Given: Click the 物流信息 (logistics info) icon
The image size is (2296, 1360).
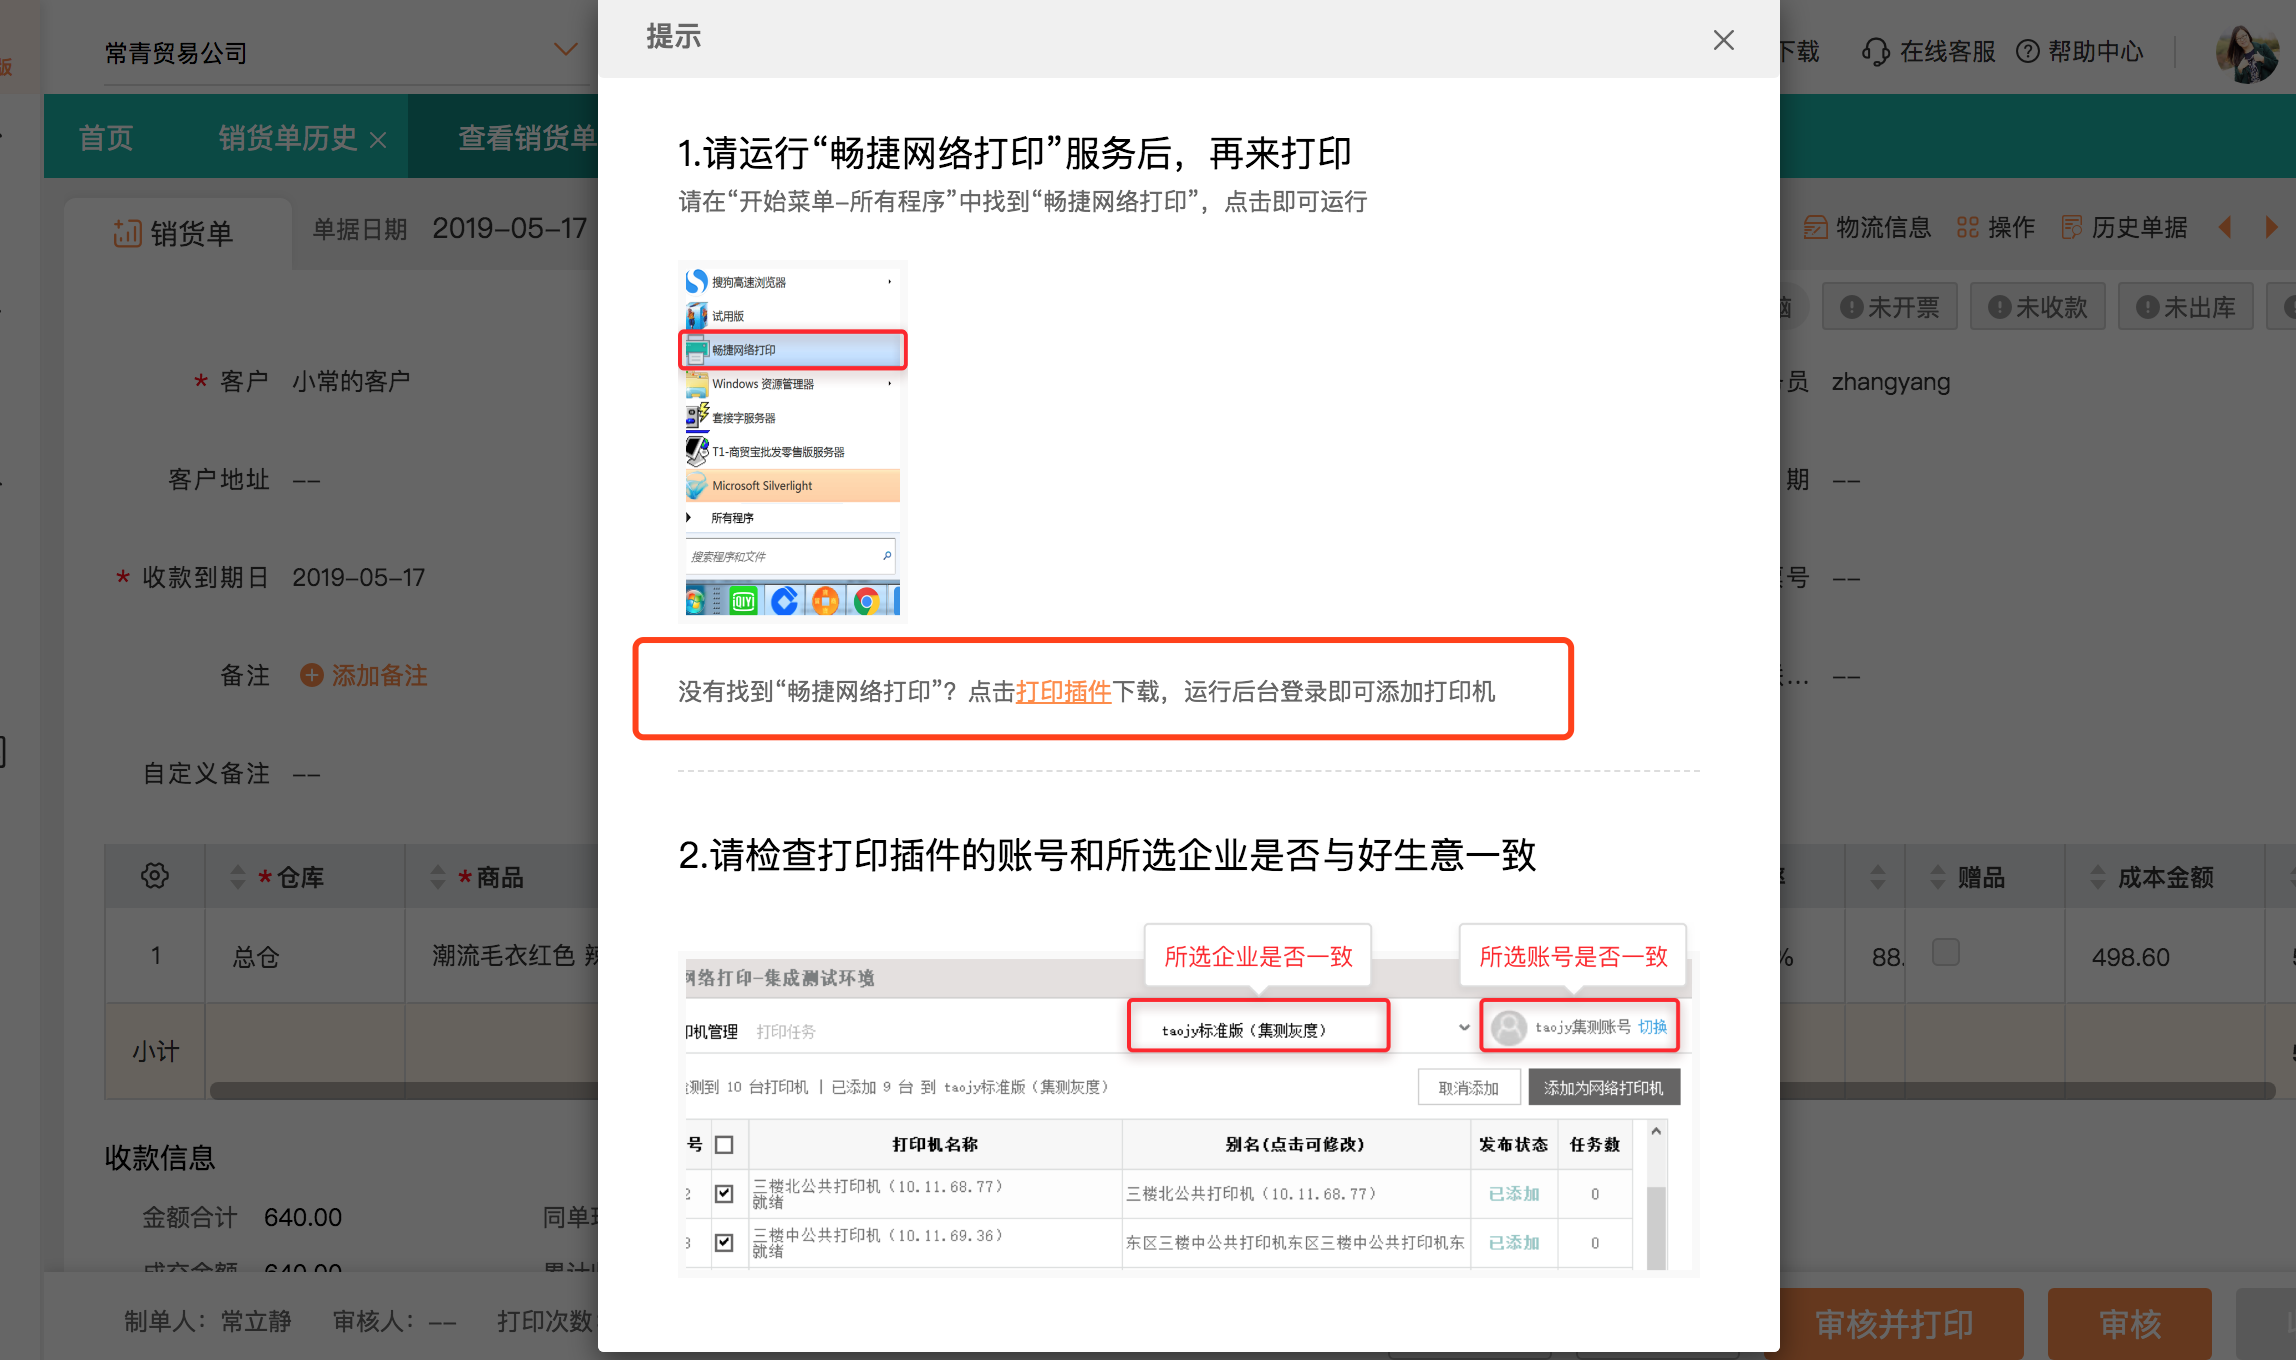Looking at the screenshot, I should [1815, 227].
